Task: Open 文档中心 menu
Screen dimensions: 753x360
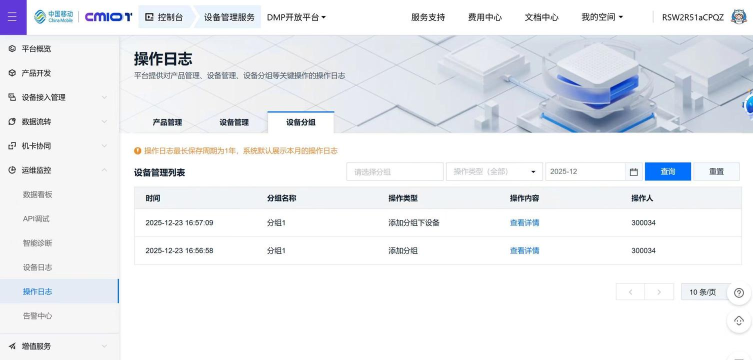Action: 541,17
